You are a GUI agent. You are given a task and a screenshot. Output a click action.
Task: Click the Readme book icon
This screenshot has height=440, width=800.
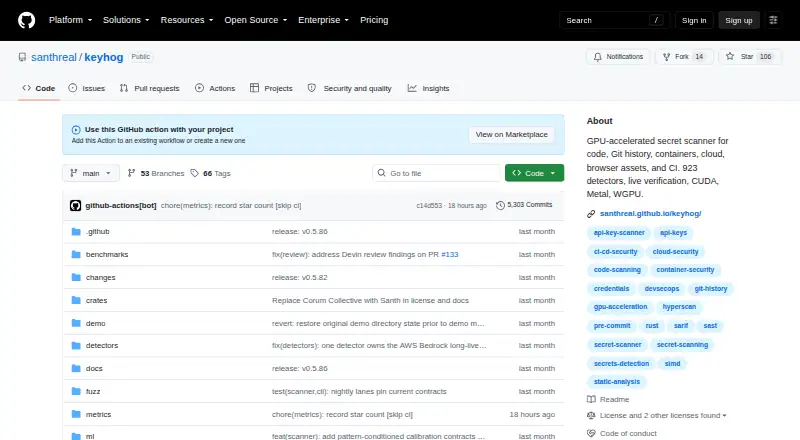tap(591, 399)
